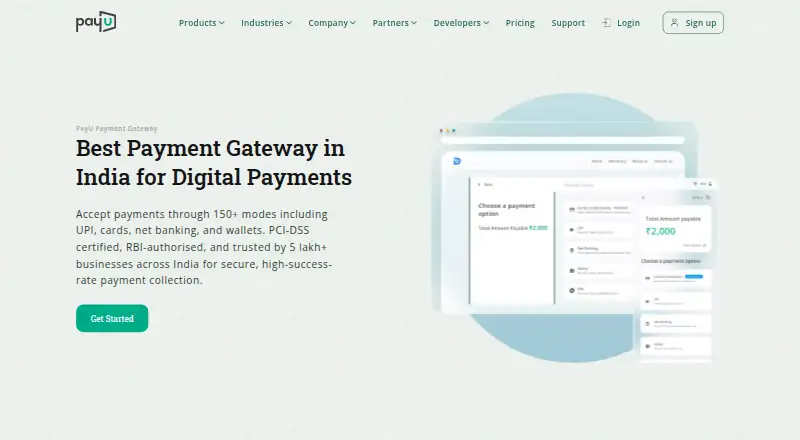Viewport: 800px width, 440px height.
Task: Expand the Company chevron
Action: coord(353,23)
